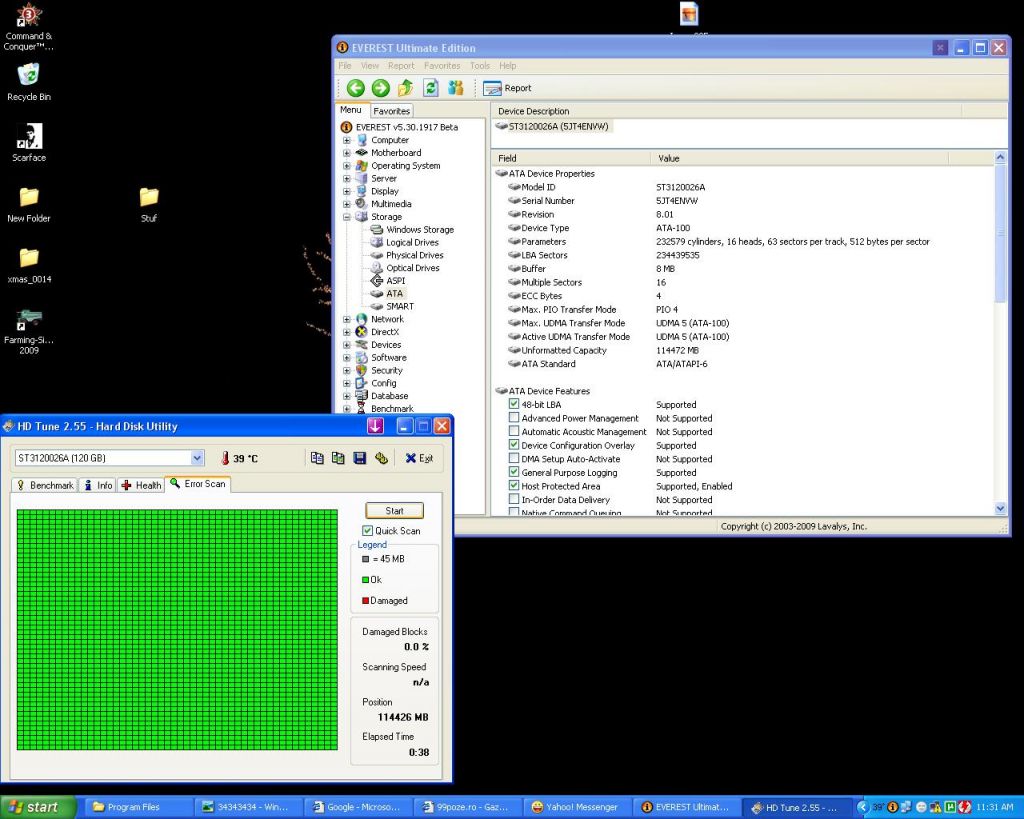Toggle Advanced Power Management checkbox
The image size is (1024, 819).
click(514, 418)
